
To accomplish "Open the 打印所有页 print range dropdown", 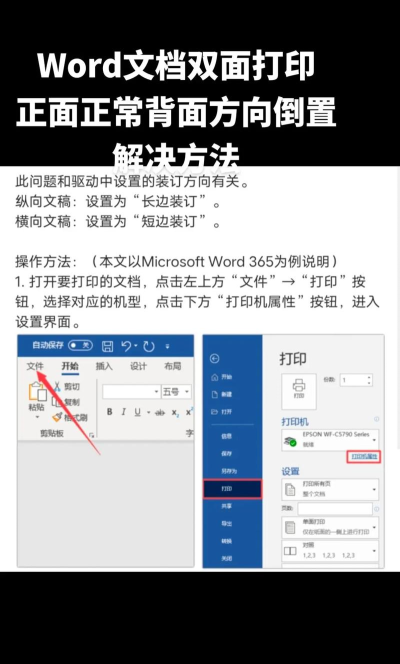I will (330, 490).
